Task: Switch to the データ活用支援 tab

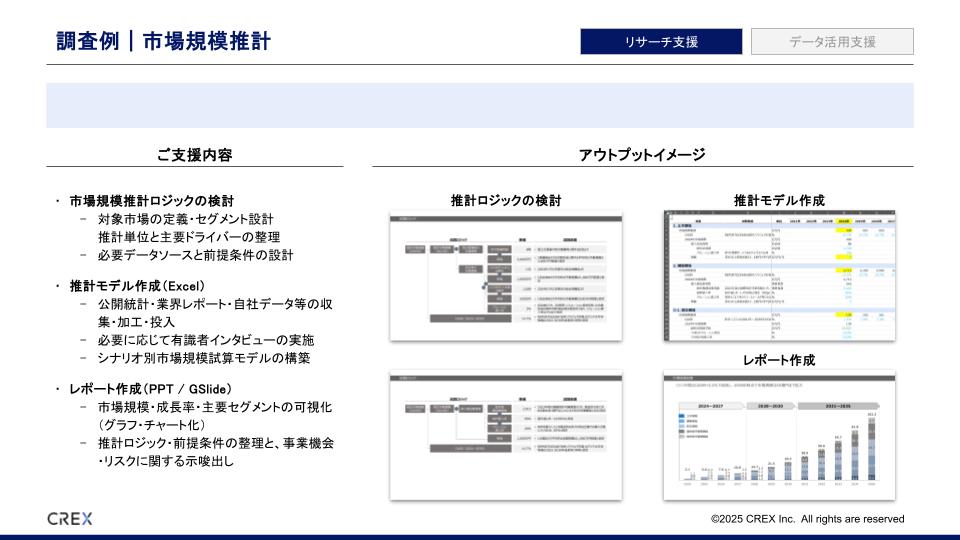Action: [832, 41]
